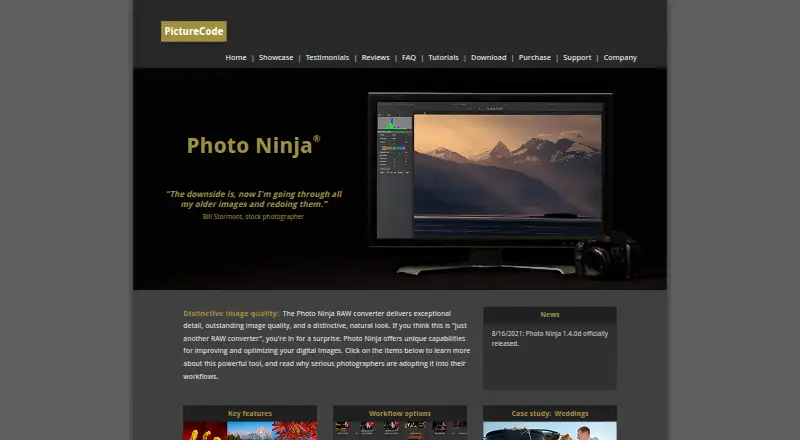Click the News panel heading
The image size is (800, 440).
[550, 314]
